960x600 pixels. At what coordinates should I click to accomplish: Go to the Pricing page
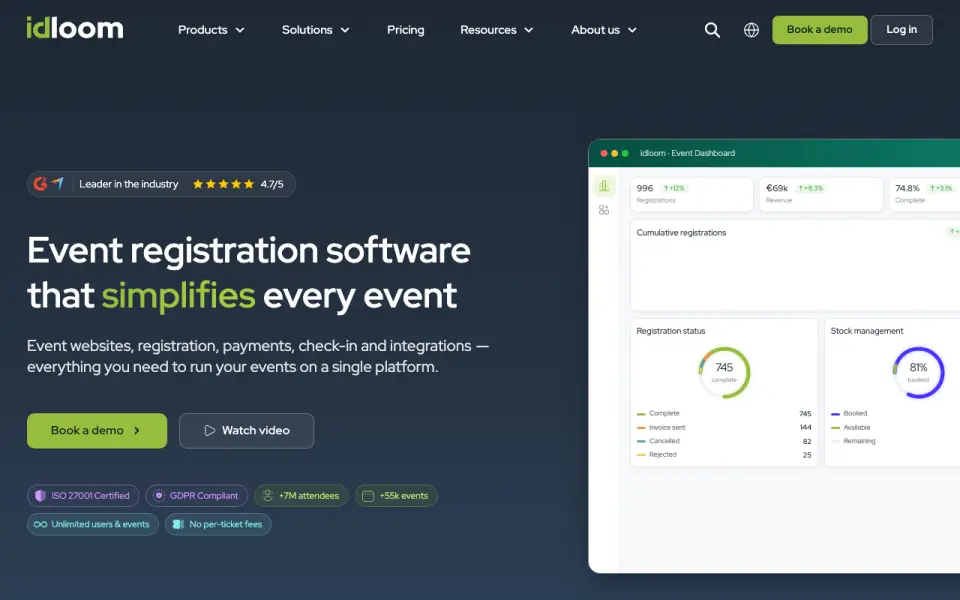[405, 30]
